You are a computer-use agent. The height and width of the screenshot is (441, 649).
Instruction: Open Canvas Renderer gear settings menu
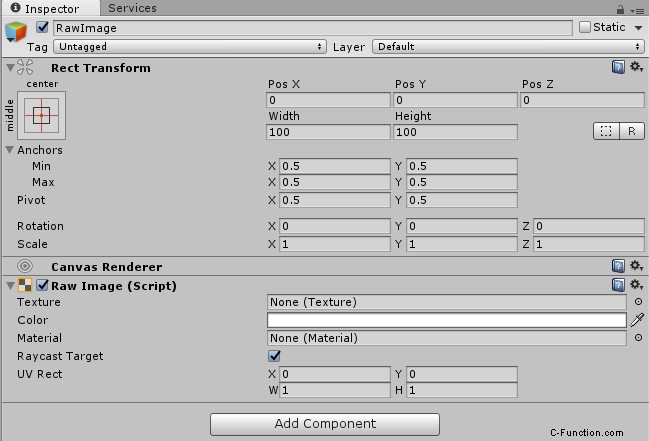pos(635,266)
